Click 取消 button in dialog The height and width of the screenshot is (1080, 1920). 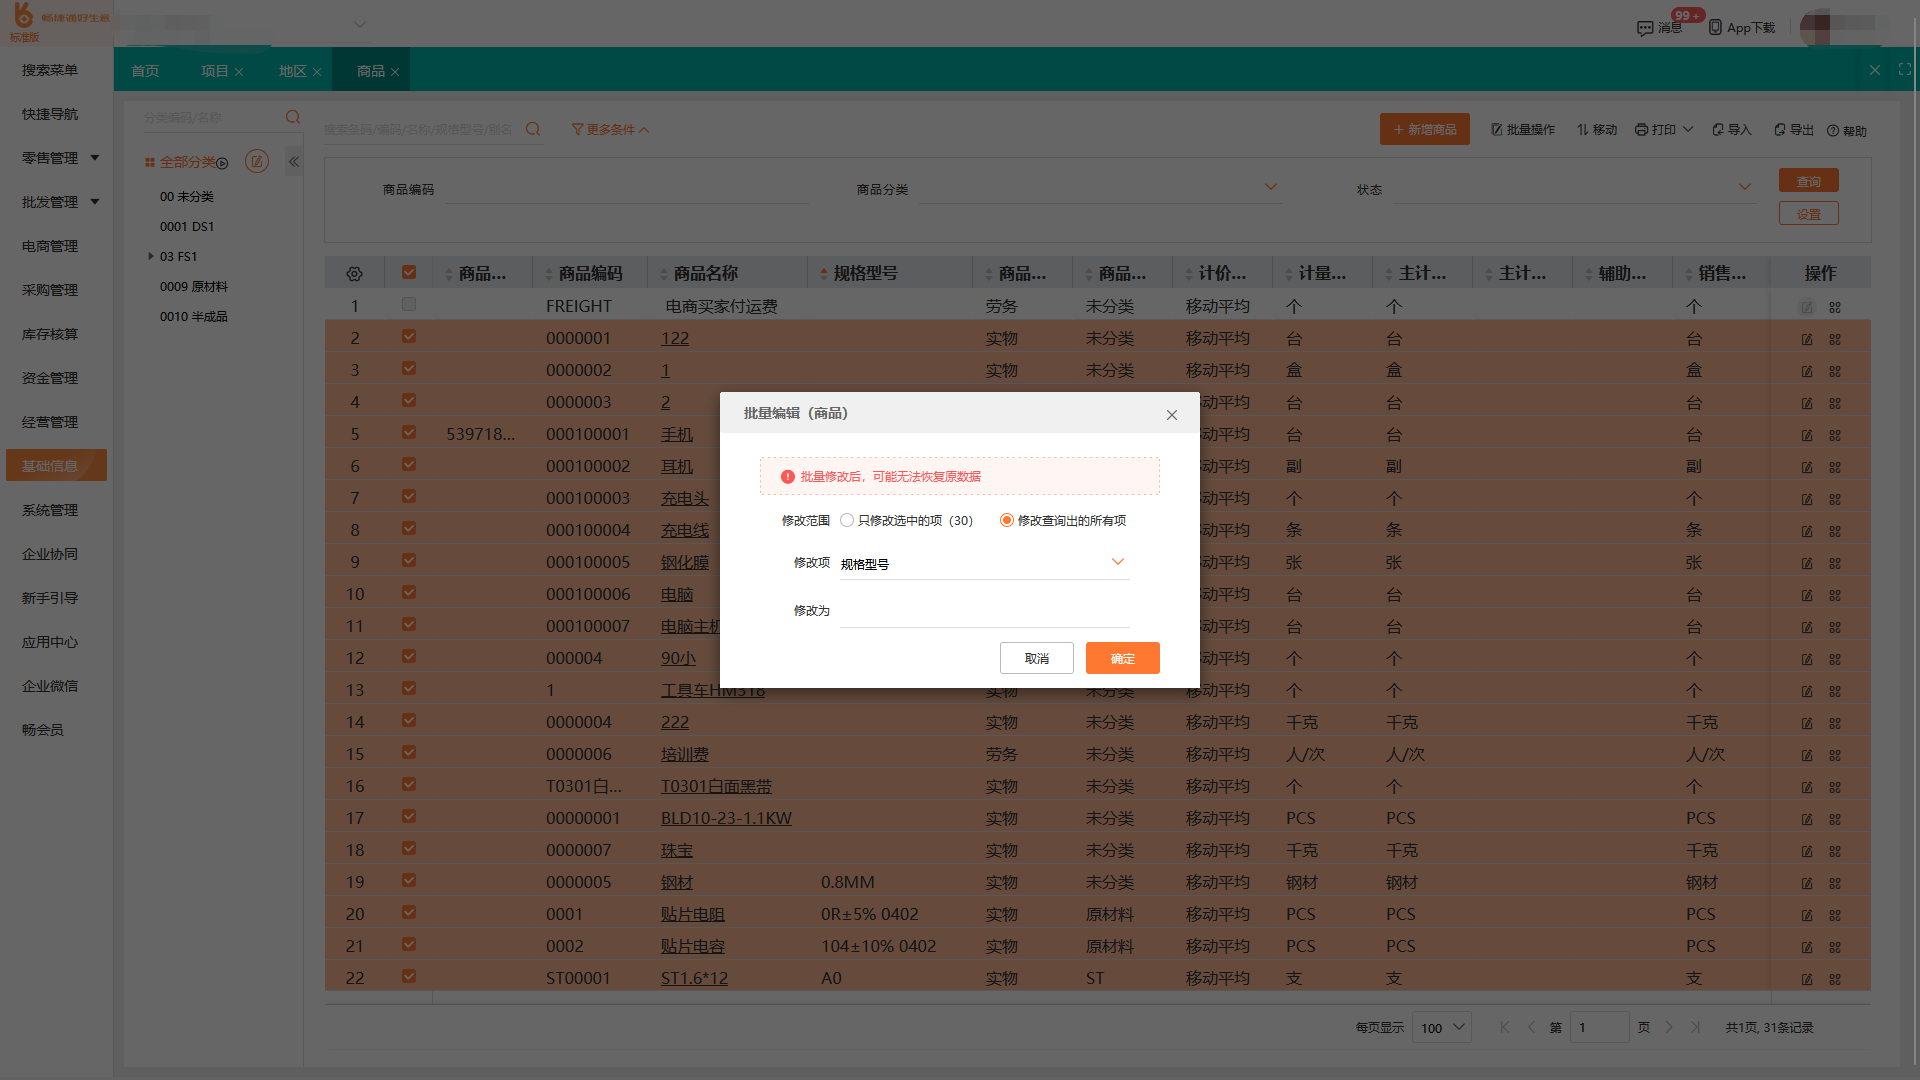1036,658
